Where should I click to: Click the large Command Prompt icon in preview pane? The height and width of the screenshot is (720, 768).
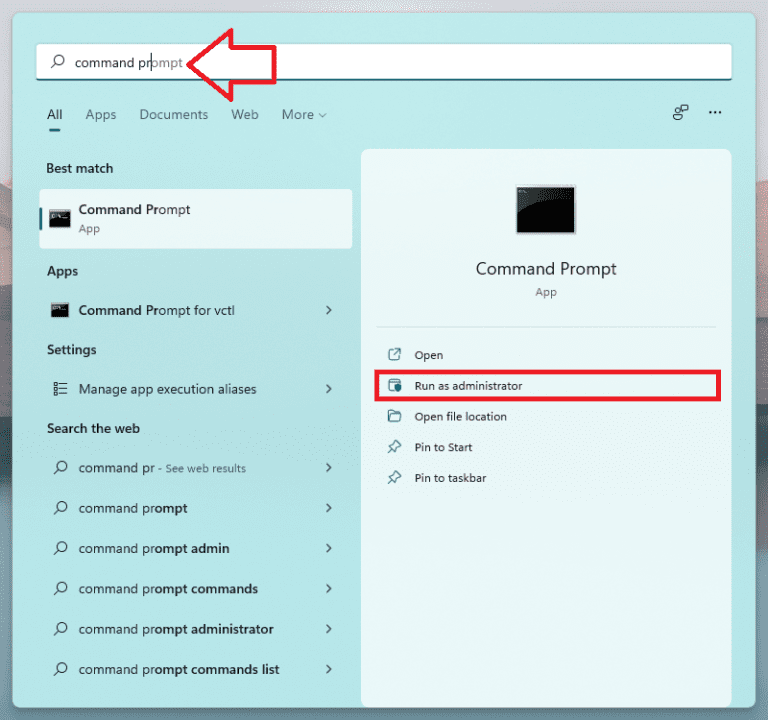click(545, 210)
